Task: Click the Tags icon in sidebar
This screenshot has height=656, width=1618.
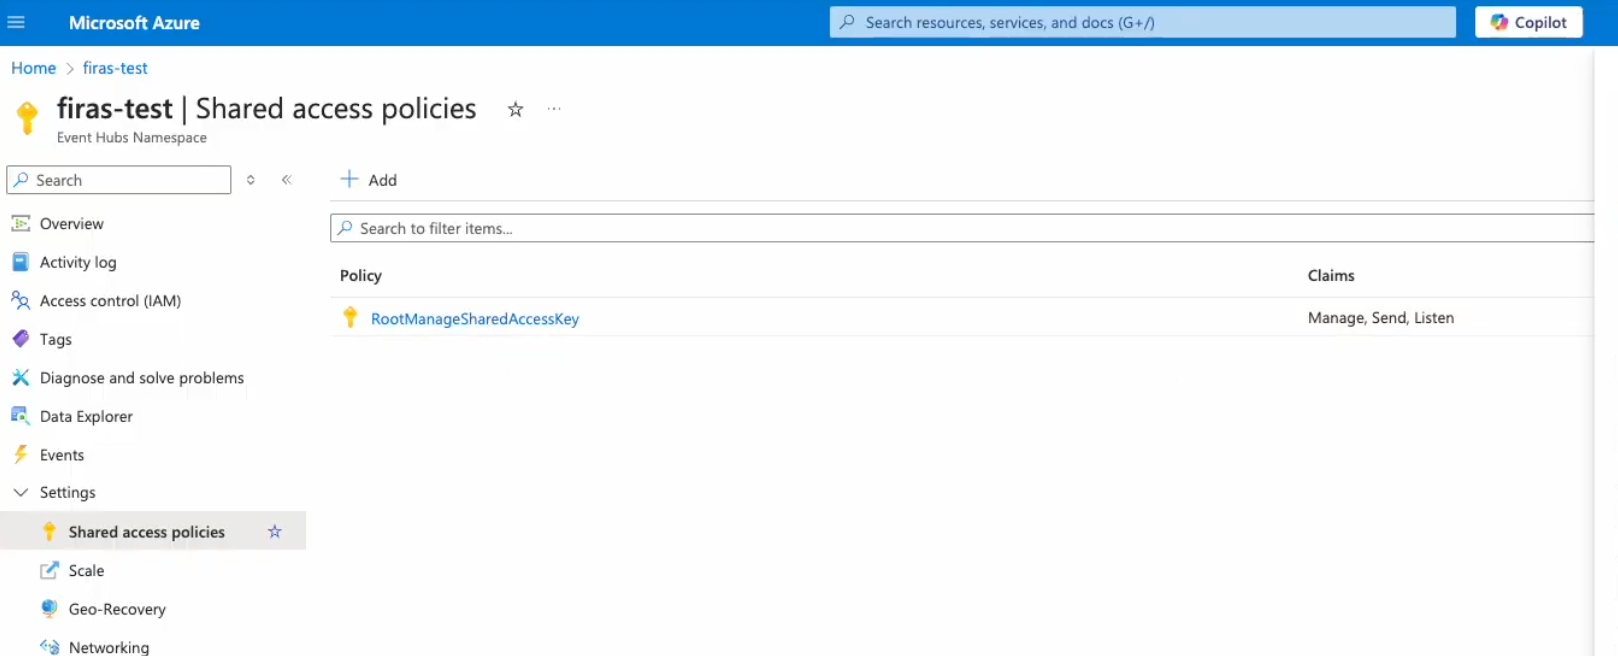Action: [x=20, y=339]
